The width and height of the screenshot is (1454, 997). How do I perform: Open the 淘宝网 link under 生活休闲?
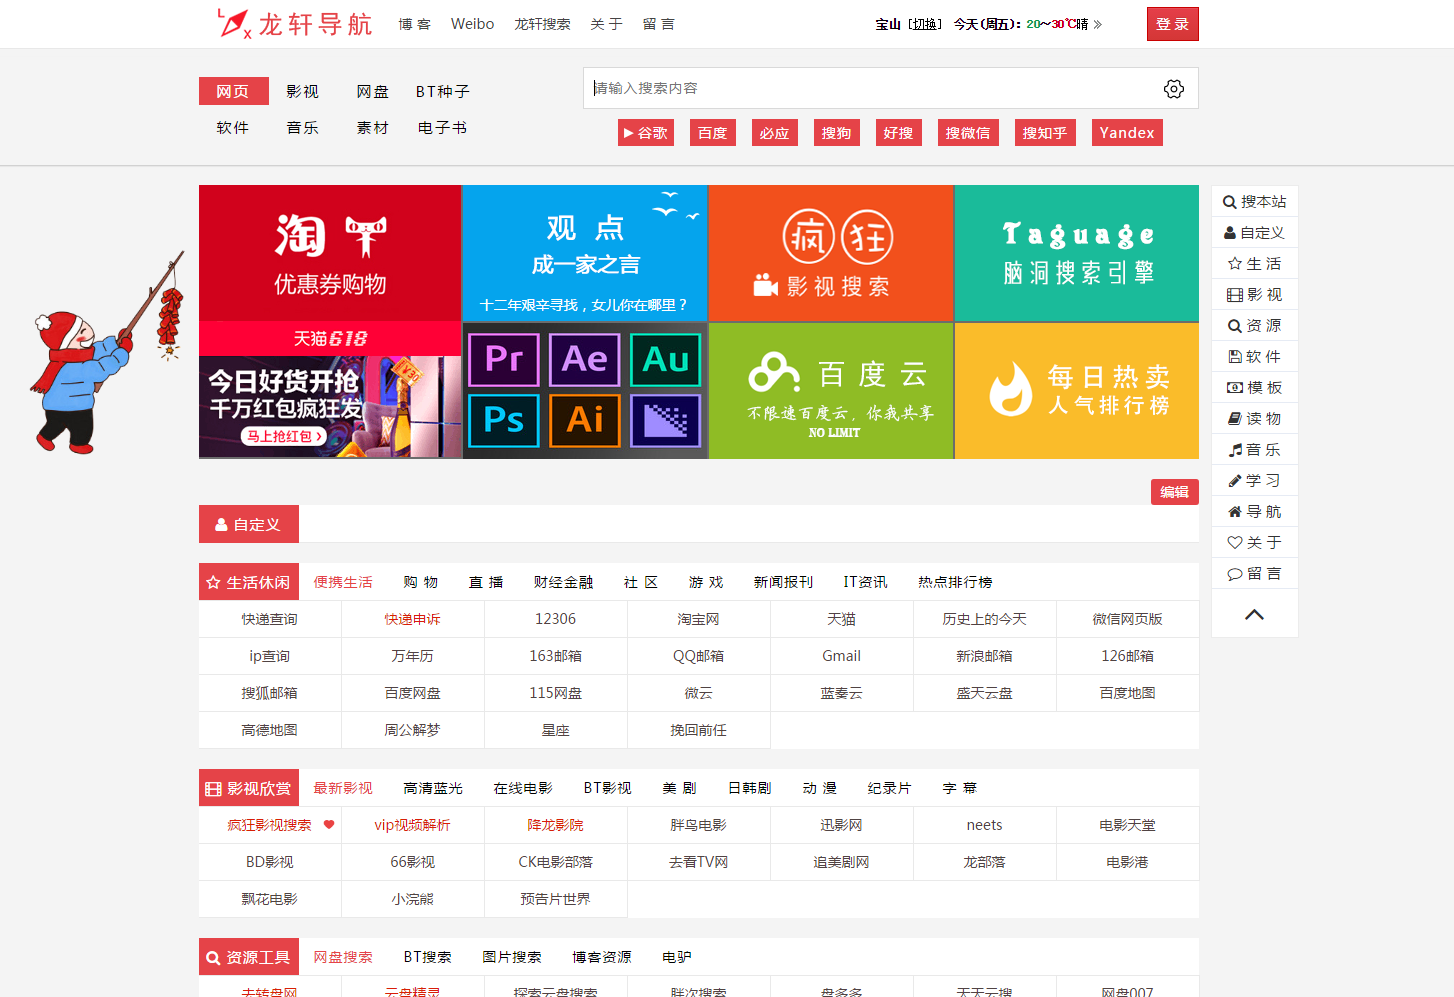698,620
